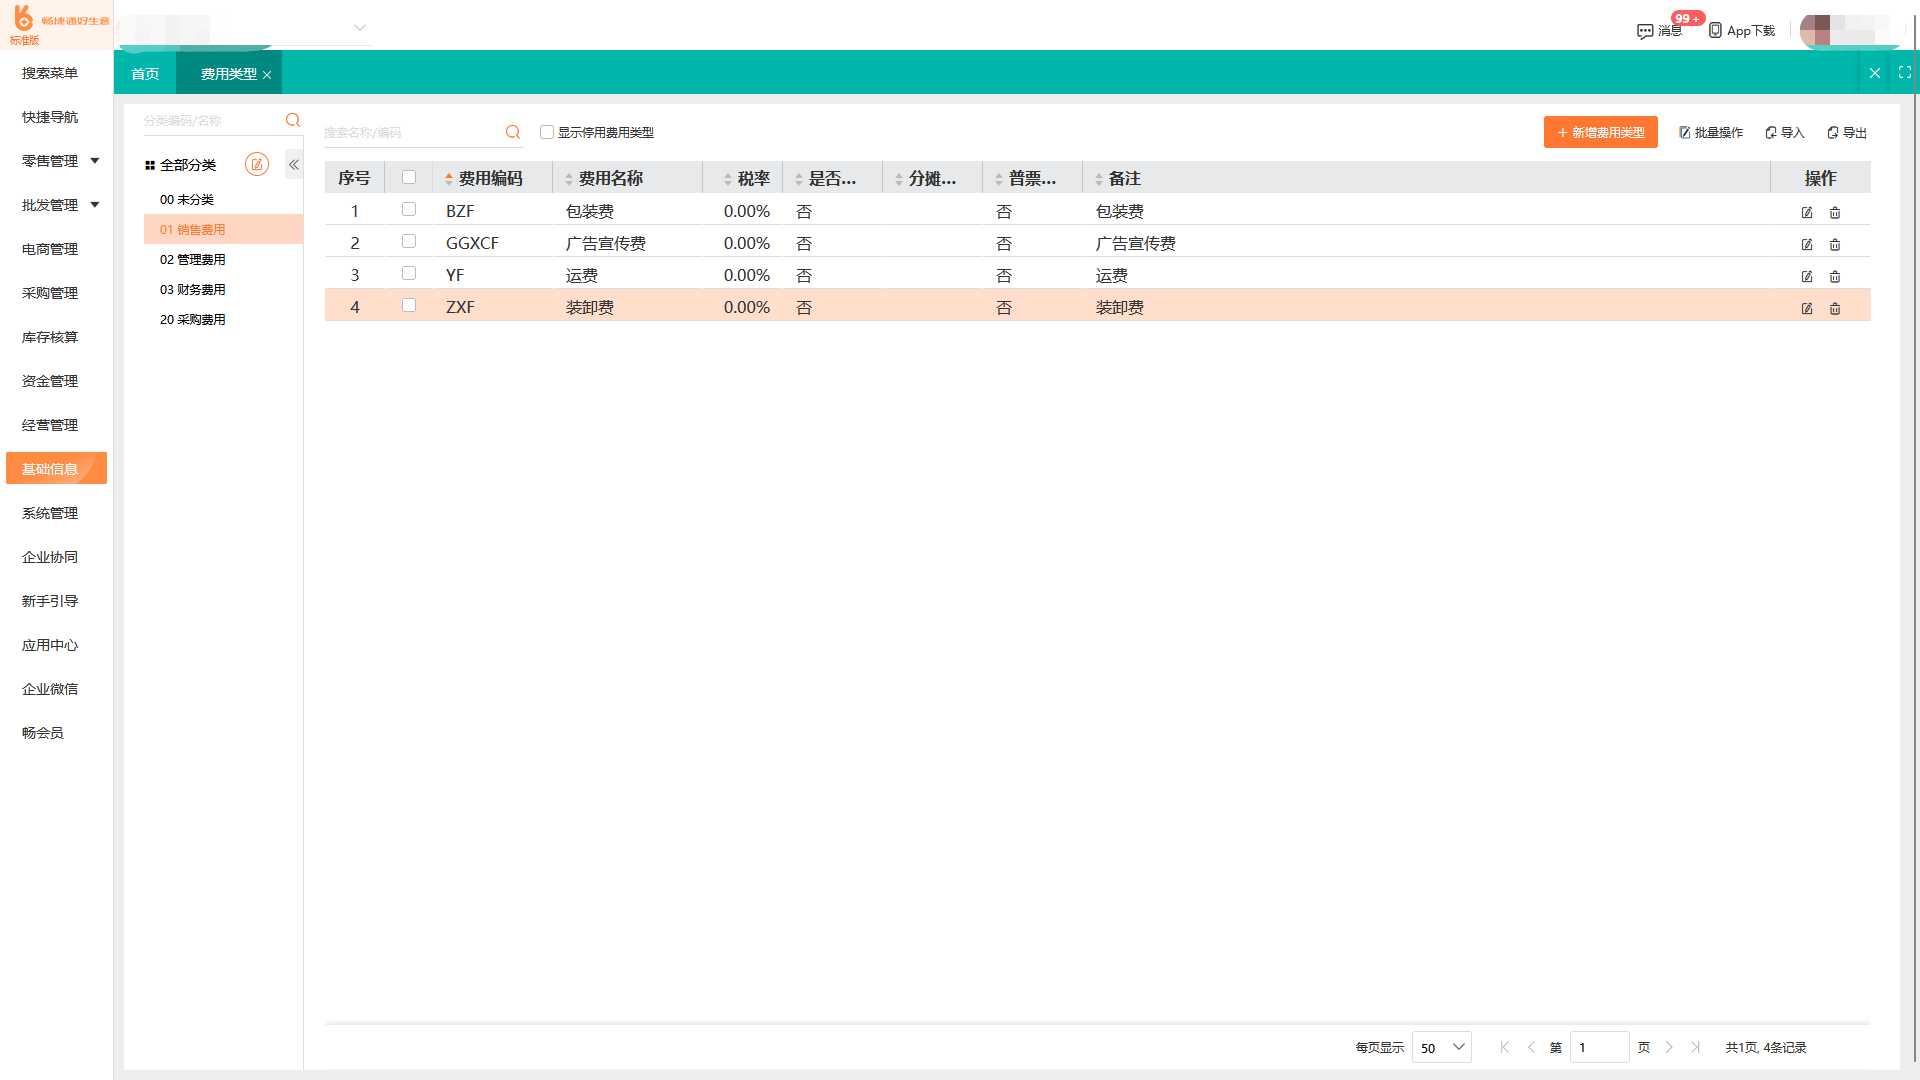Click batch operations 批量操作 icon
Screen dimensions: 1920x1080
click(1709, 131)
